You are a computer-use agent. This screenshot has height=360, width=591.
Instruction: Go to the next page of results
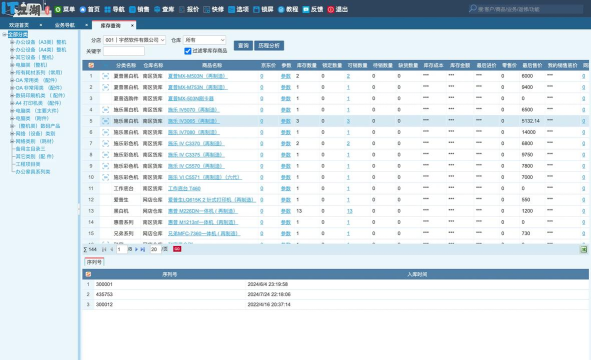[x=136, y=249]
